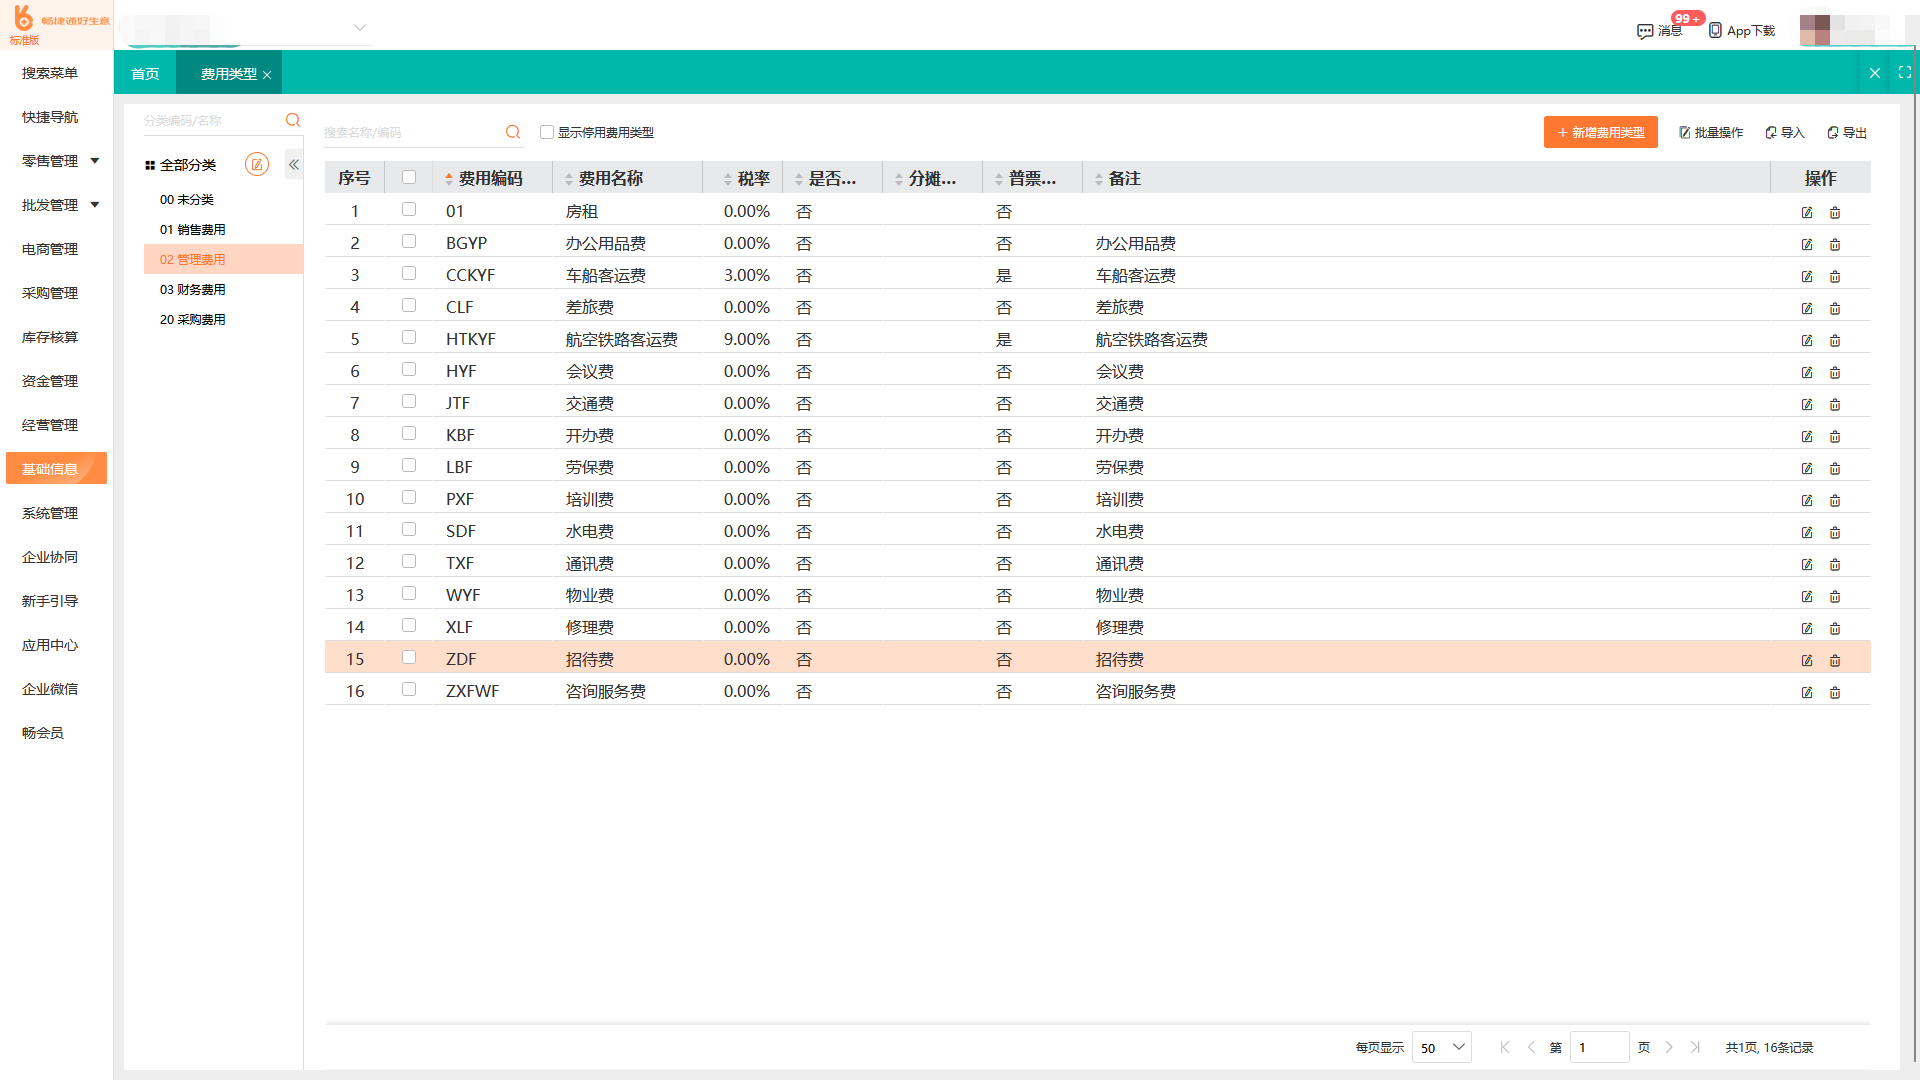Screen dimensions: 1920x1080
Task: Check the checkbox for row 5 HTKYF
Action: tap(409, 338)
